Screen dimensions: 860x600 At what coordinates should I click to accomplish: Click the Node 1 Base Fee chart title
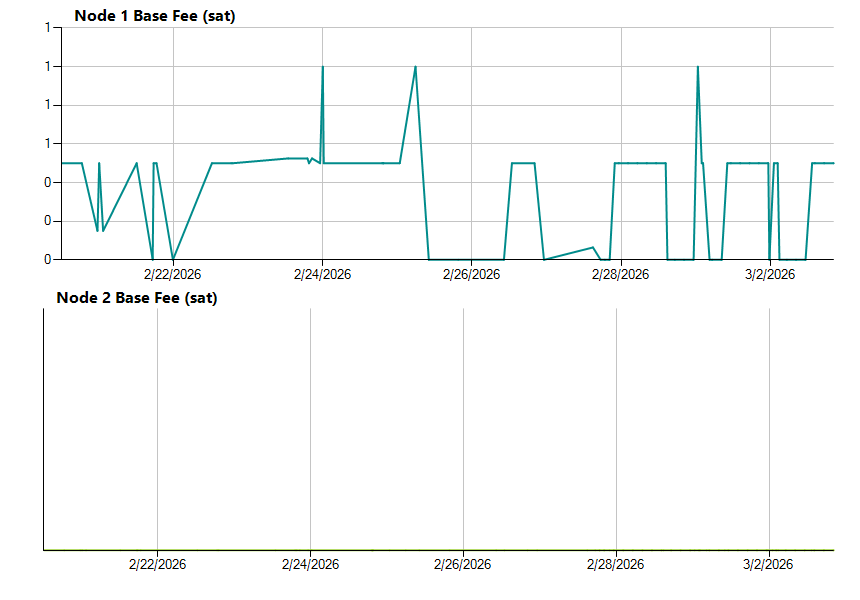point(155,15)
